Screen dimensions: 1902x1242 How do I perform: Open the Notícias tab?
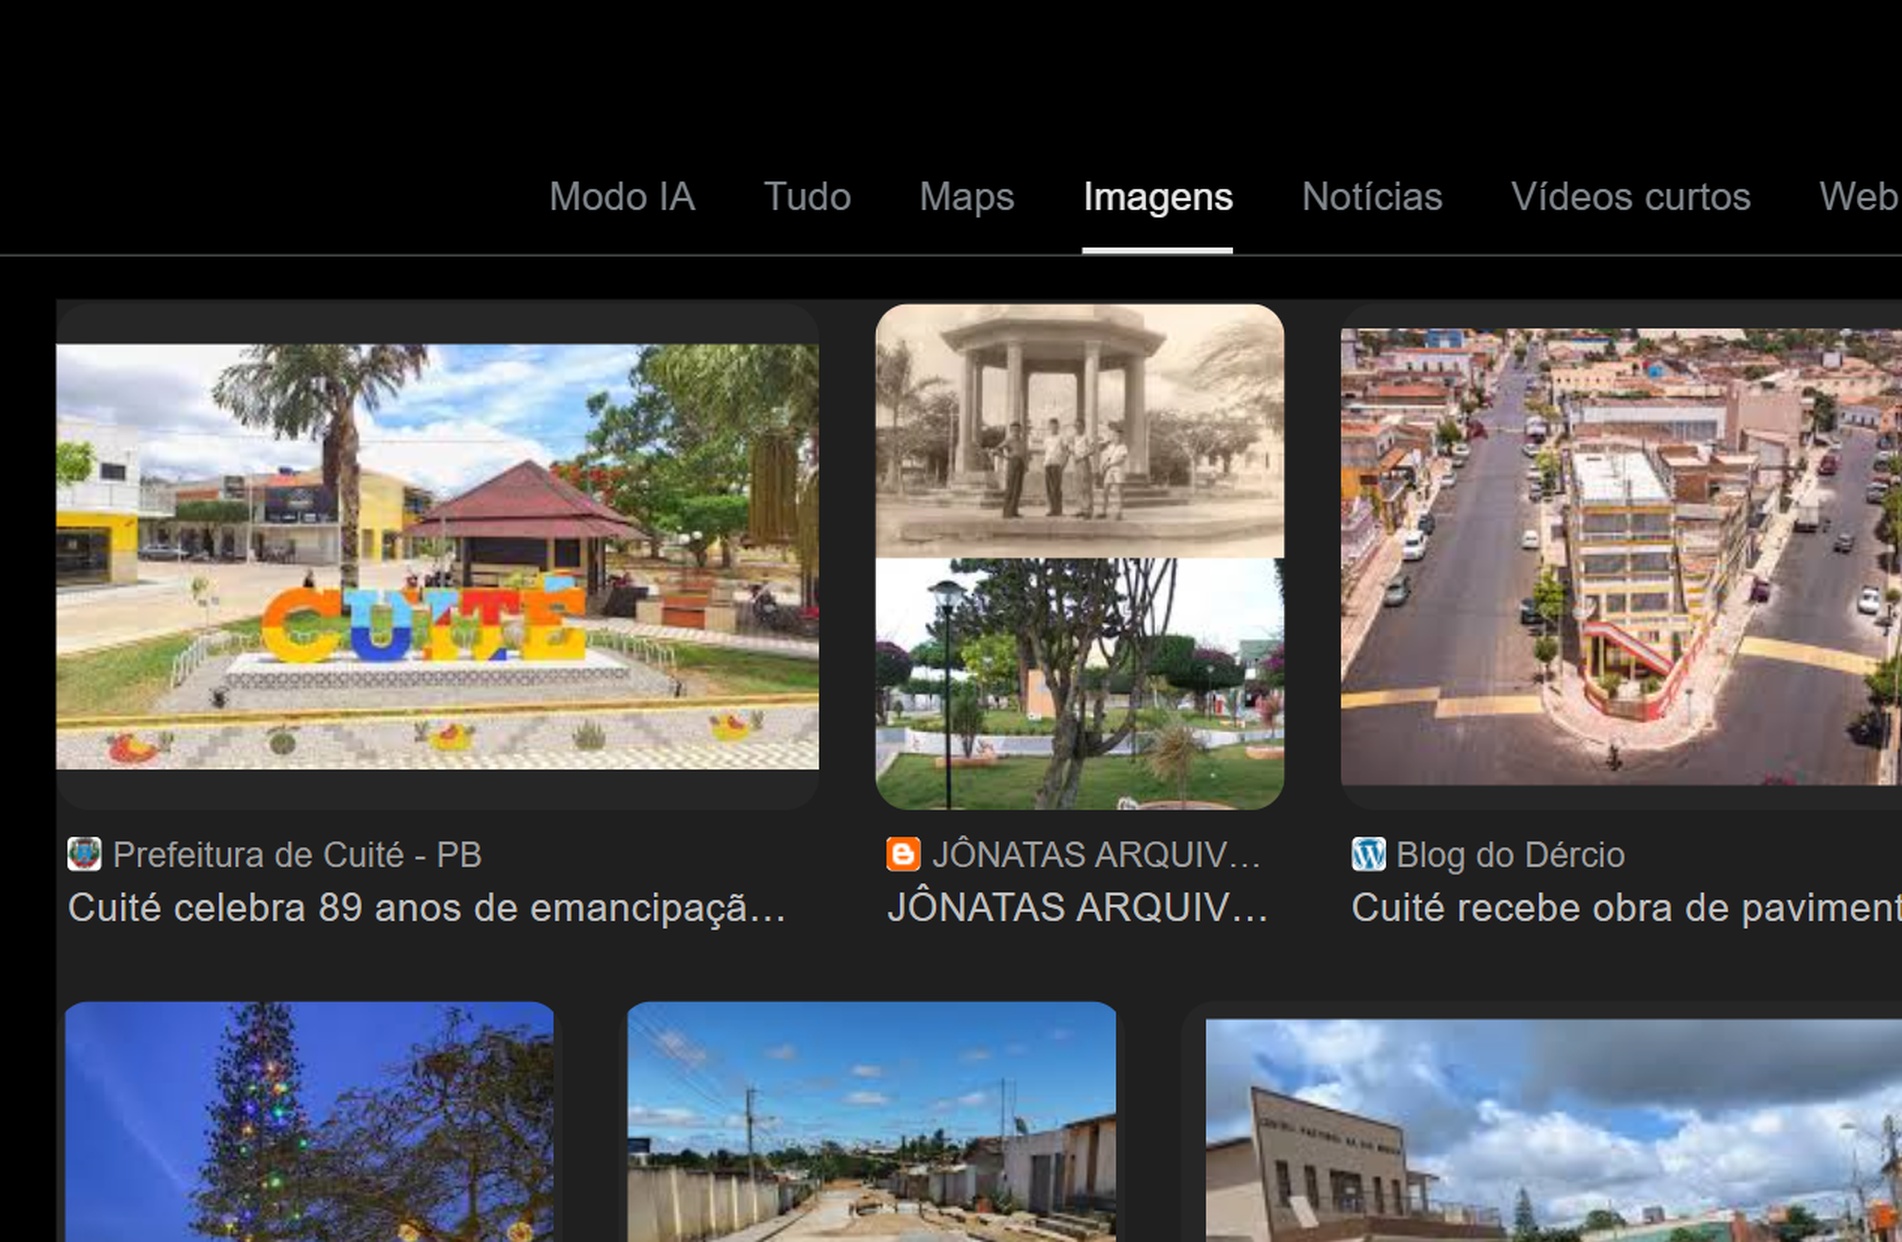pos(1371,197)
